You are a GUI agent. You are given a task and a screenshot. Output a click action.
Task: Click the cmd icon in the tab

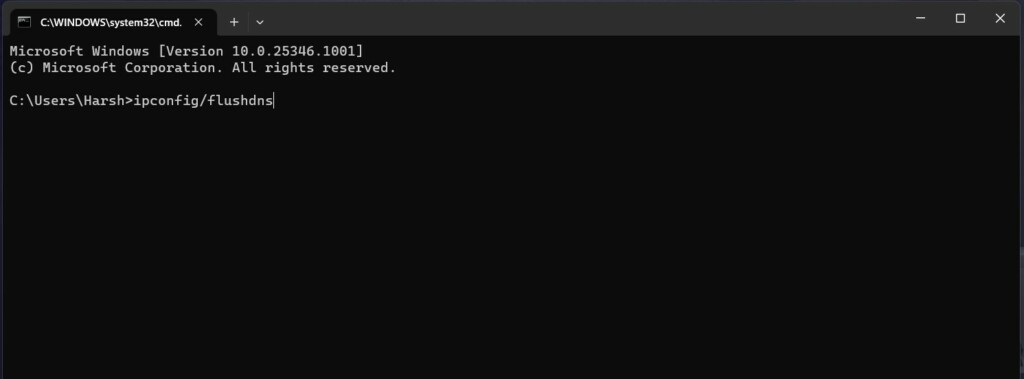point(24,22)
